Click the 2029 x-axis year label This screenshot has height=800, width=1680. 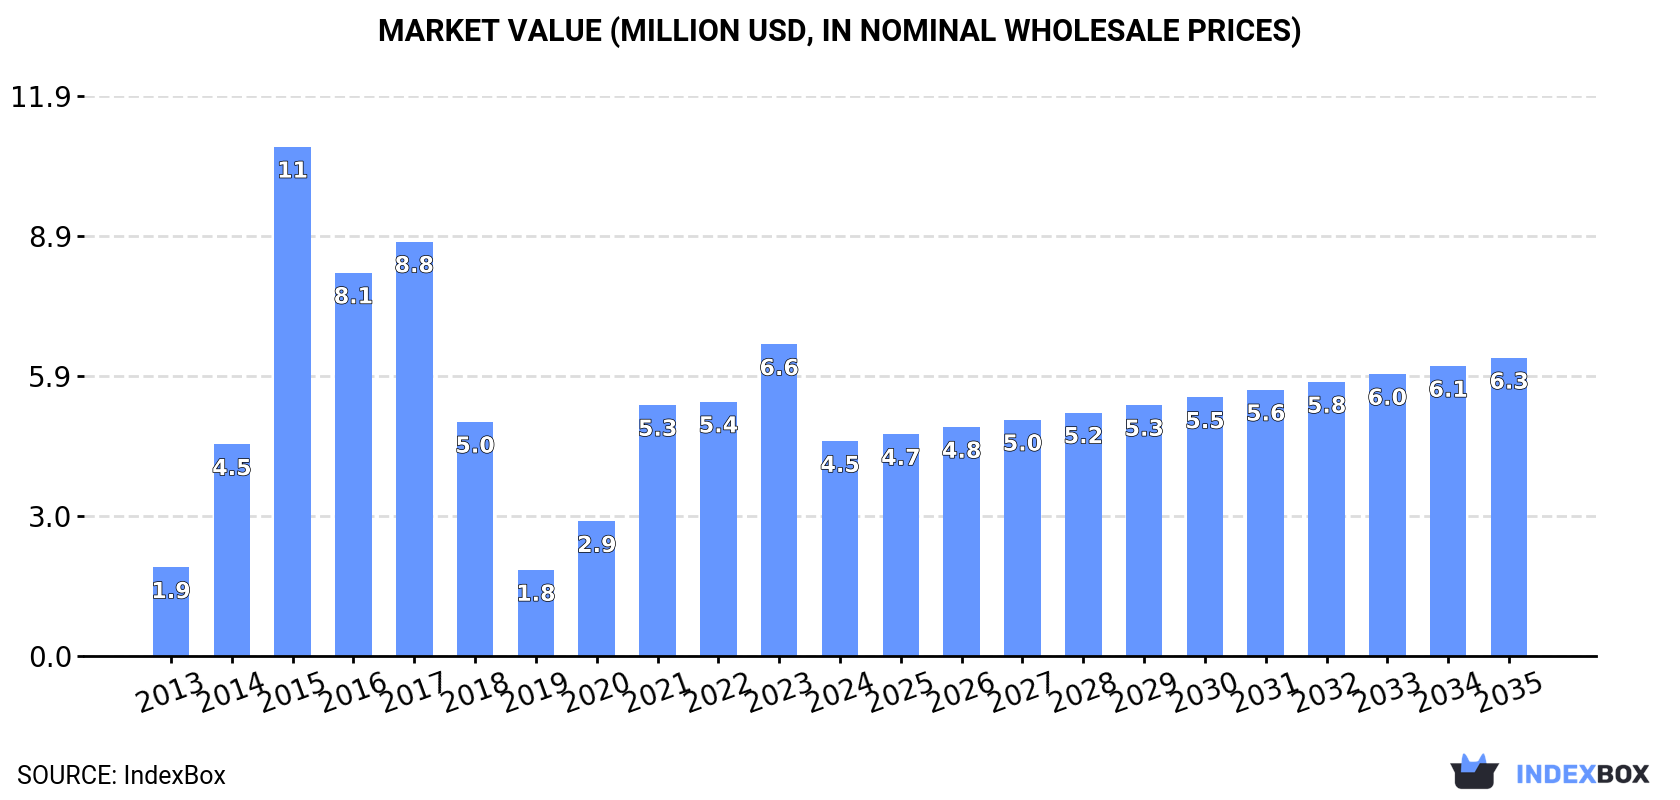point(1144,692)
